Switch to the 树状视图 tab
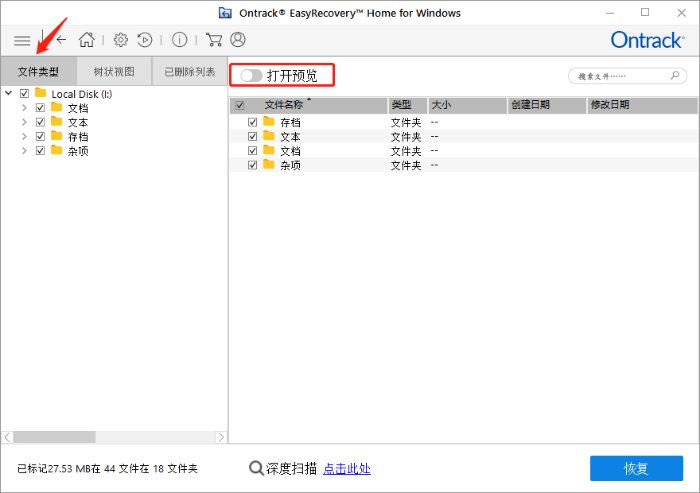The height and width of the screenshot is (493, 700). tap(114, 72)
